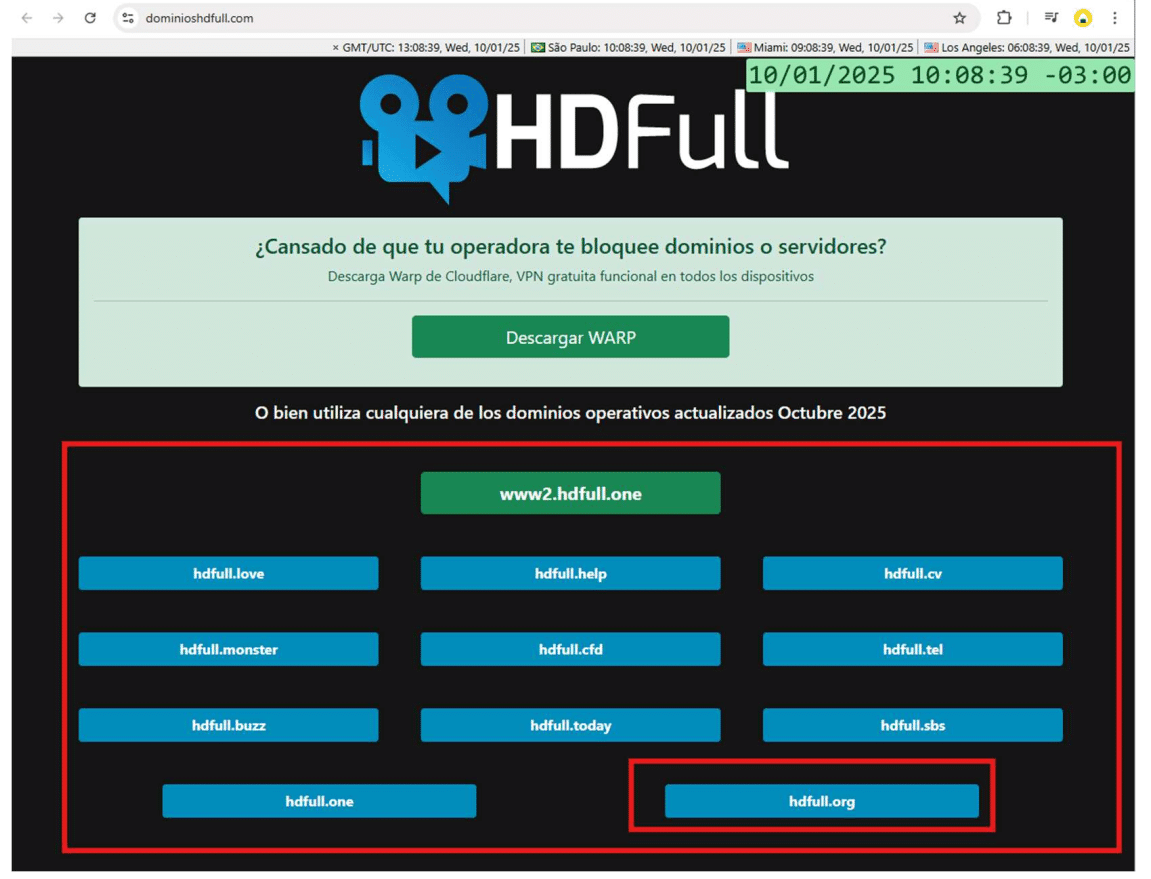Select the hdfull.sbs domain
The height and width of the screenshot is (879, 1151).
pos(912,725)
